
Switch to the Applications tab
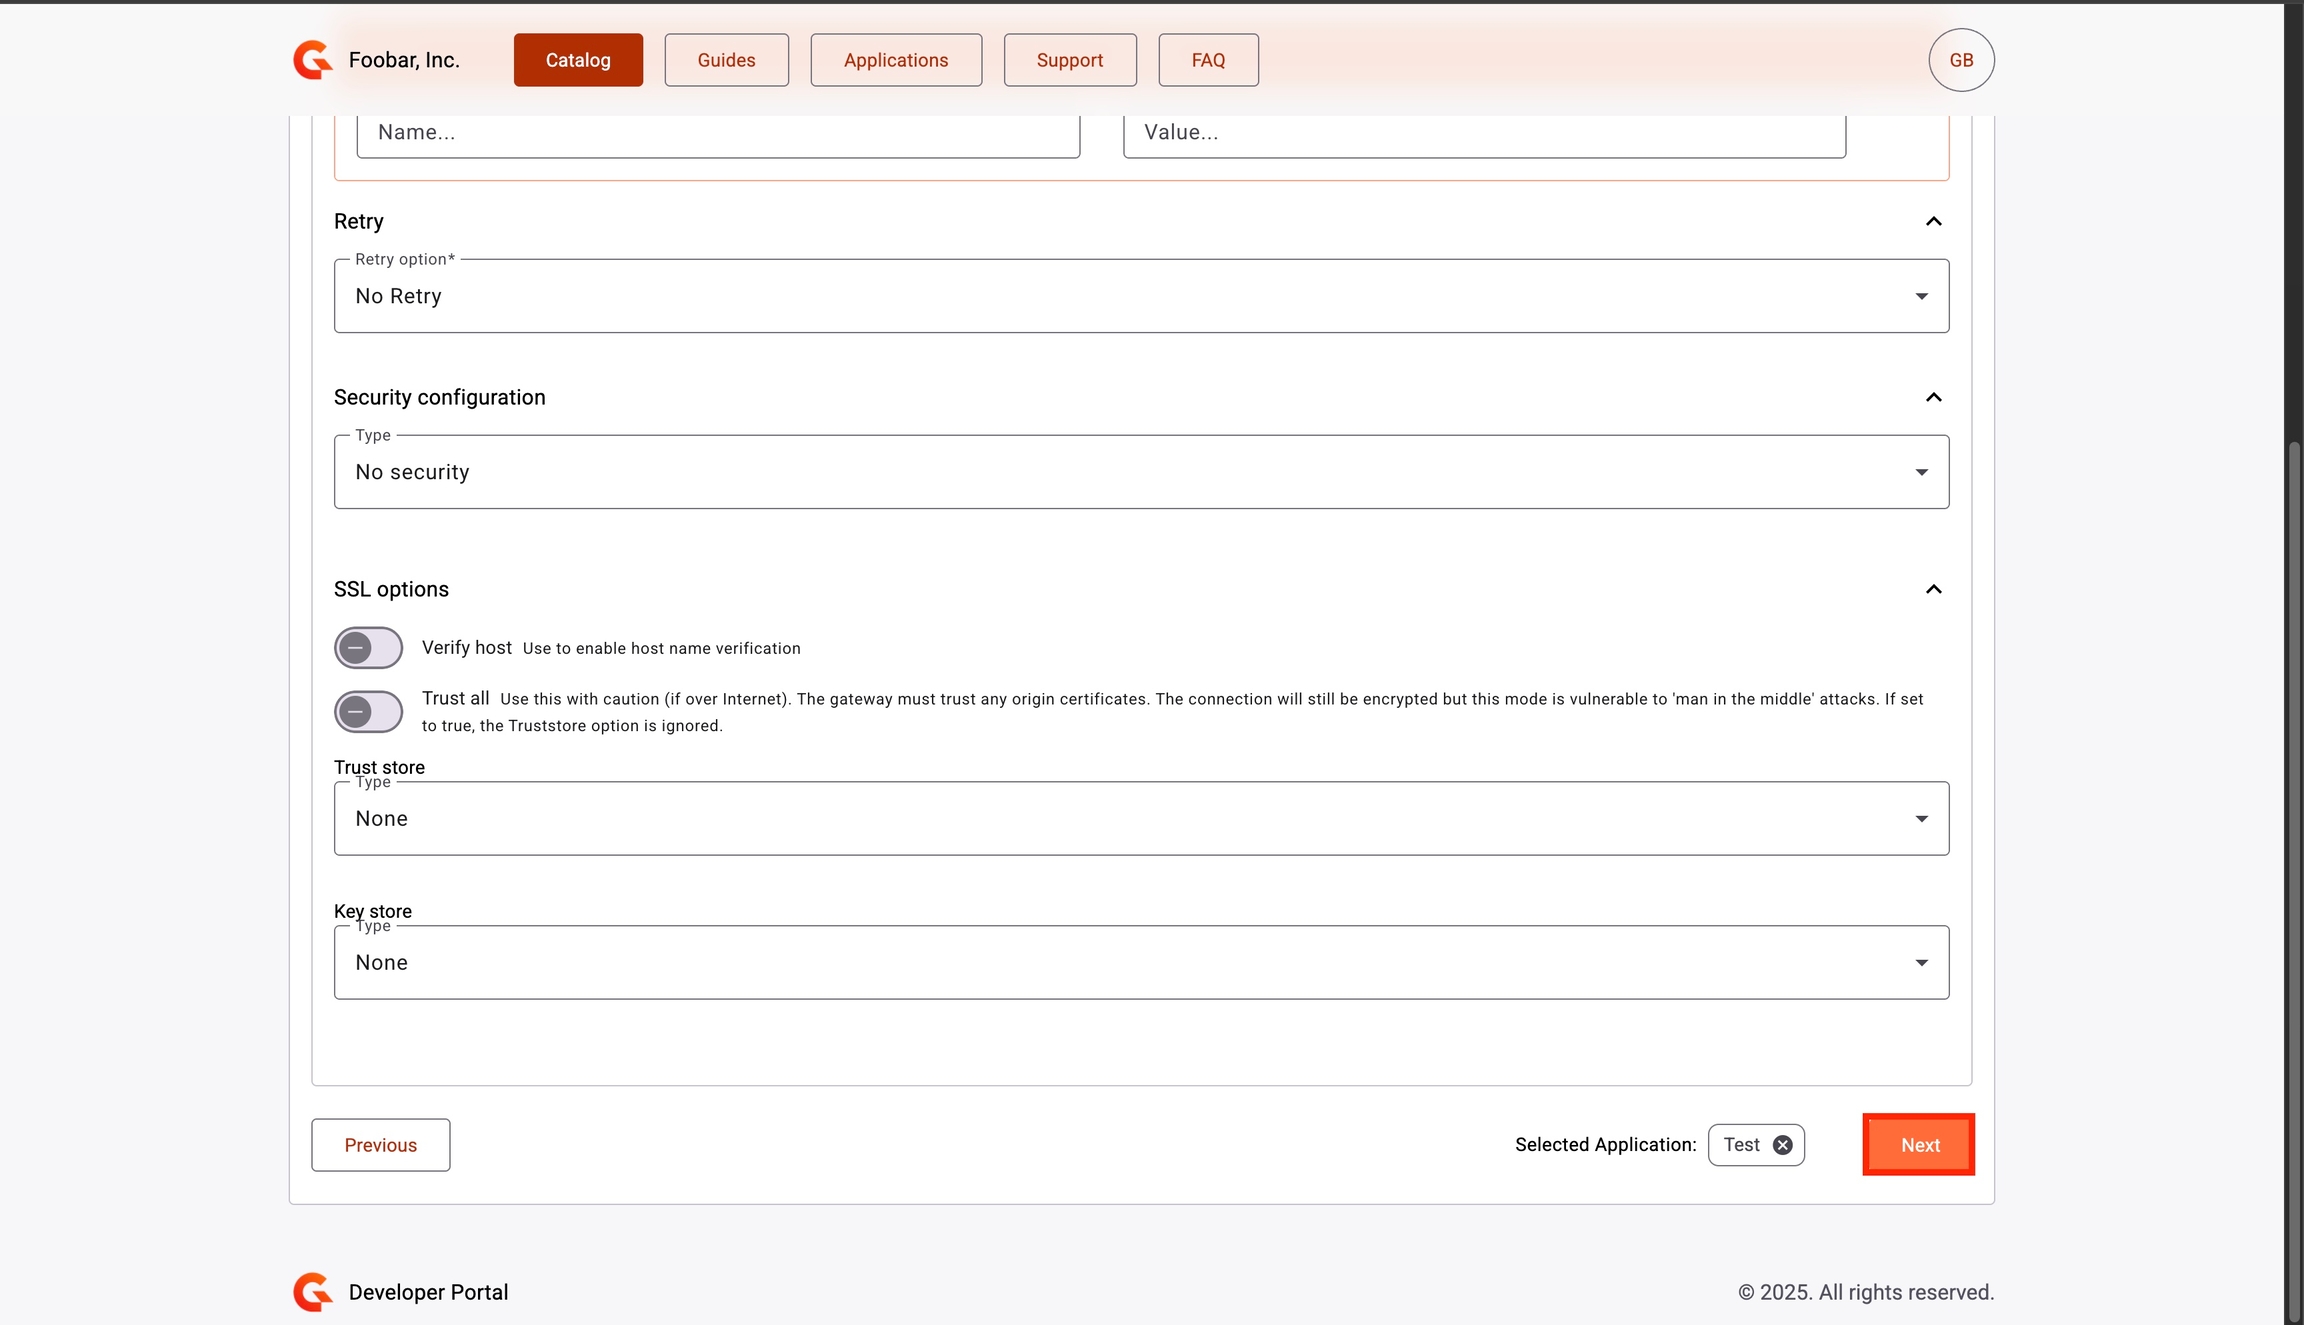[x=895, y=60]
